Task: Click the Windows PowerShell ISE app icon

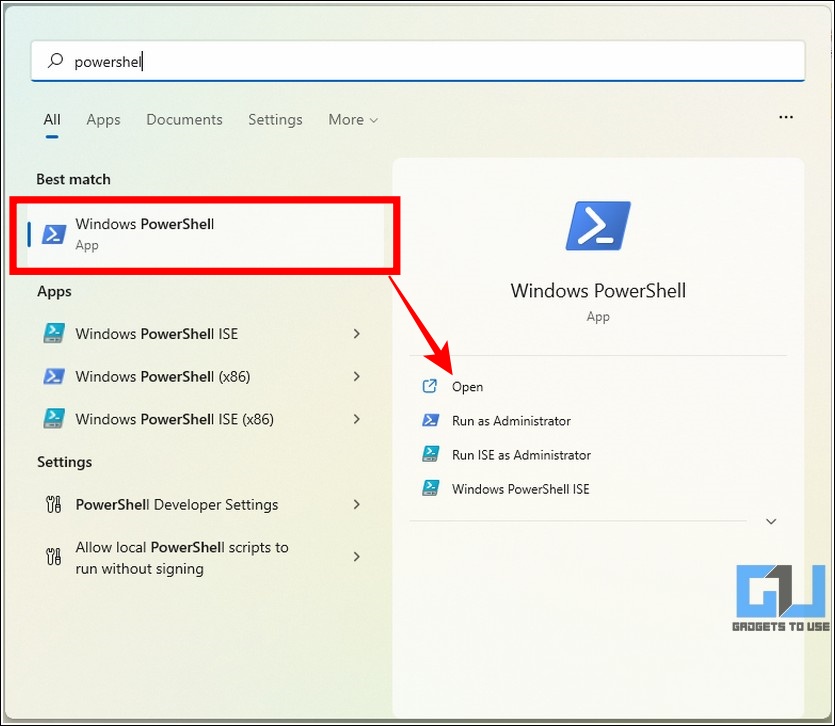Action: coord(54,334)
